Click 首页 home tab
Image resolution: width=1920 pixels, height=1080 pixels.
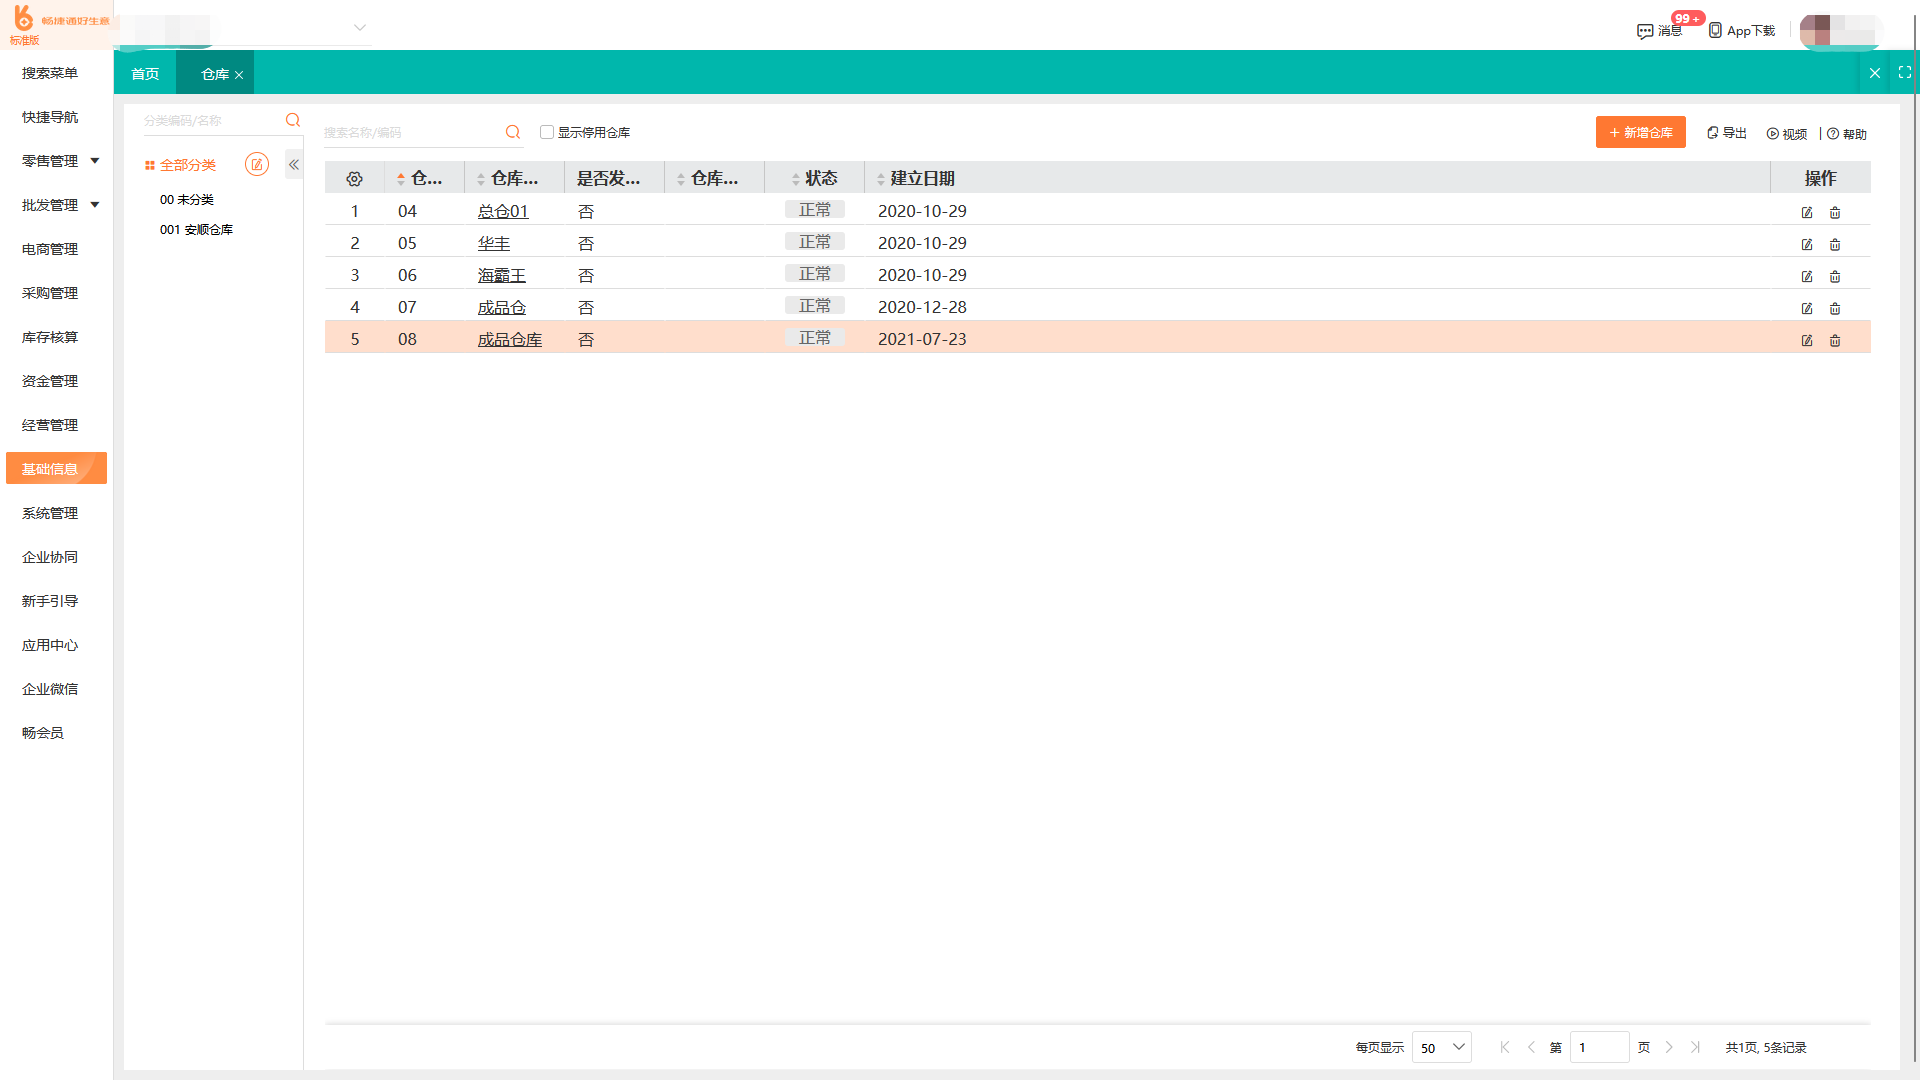click(146, 74)
